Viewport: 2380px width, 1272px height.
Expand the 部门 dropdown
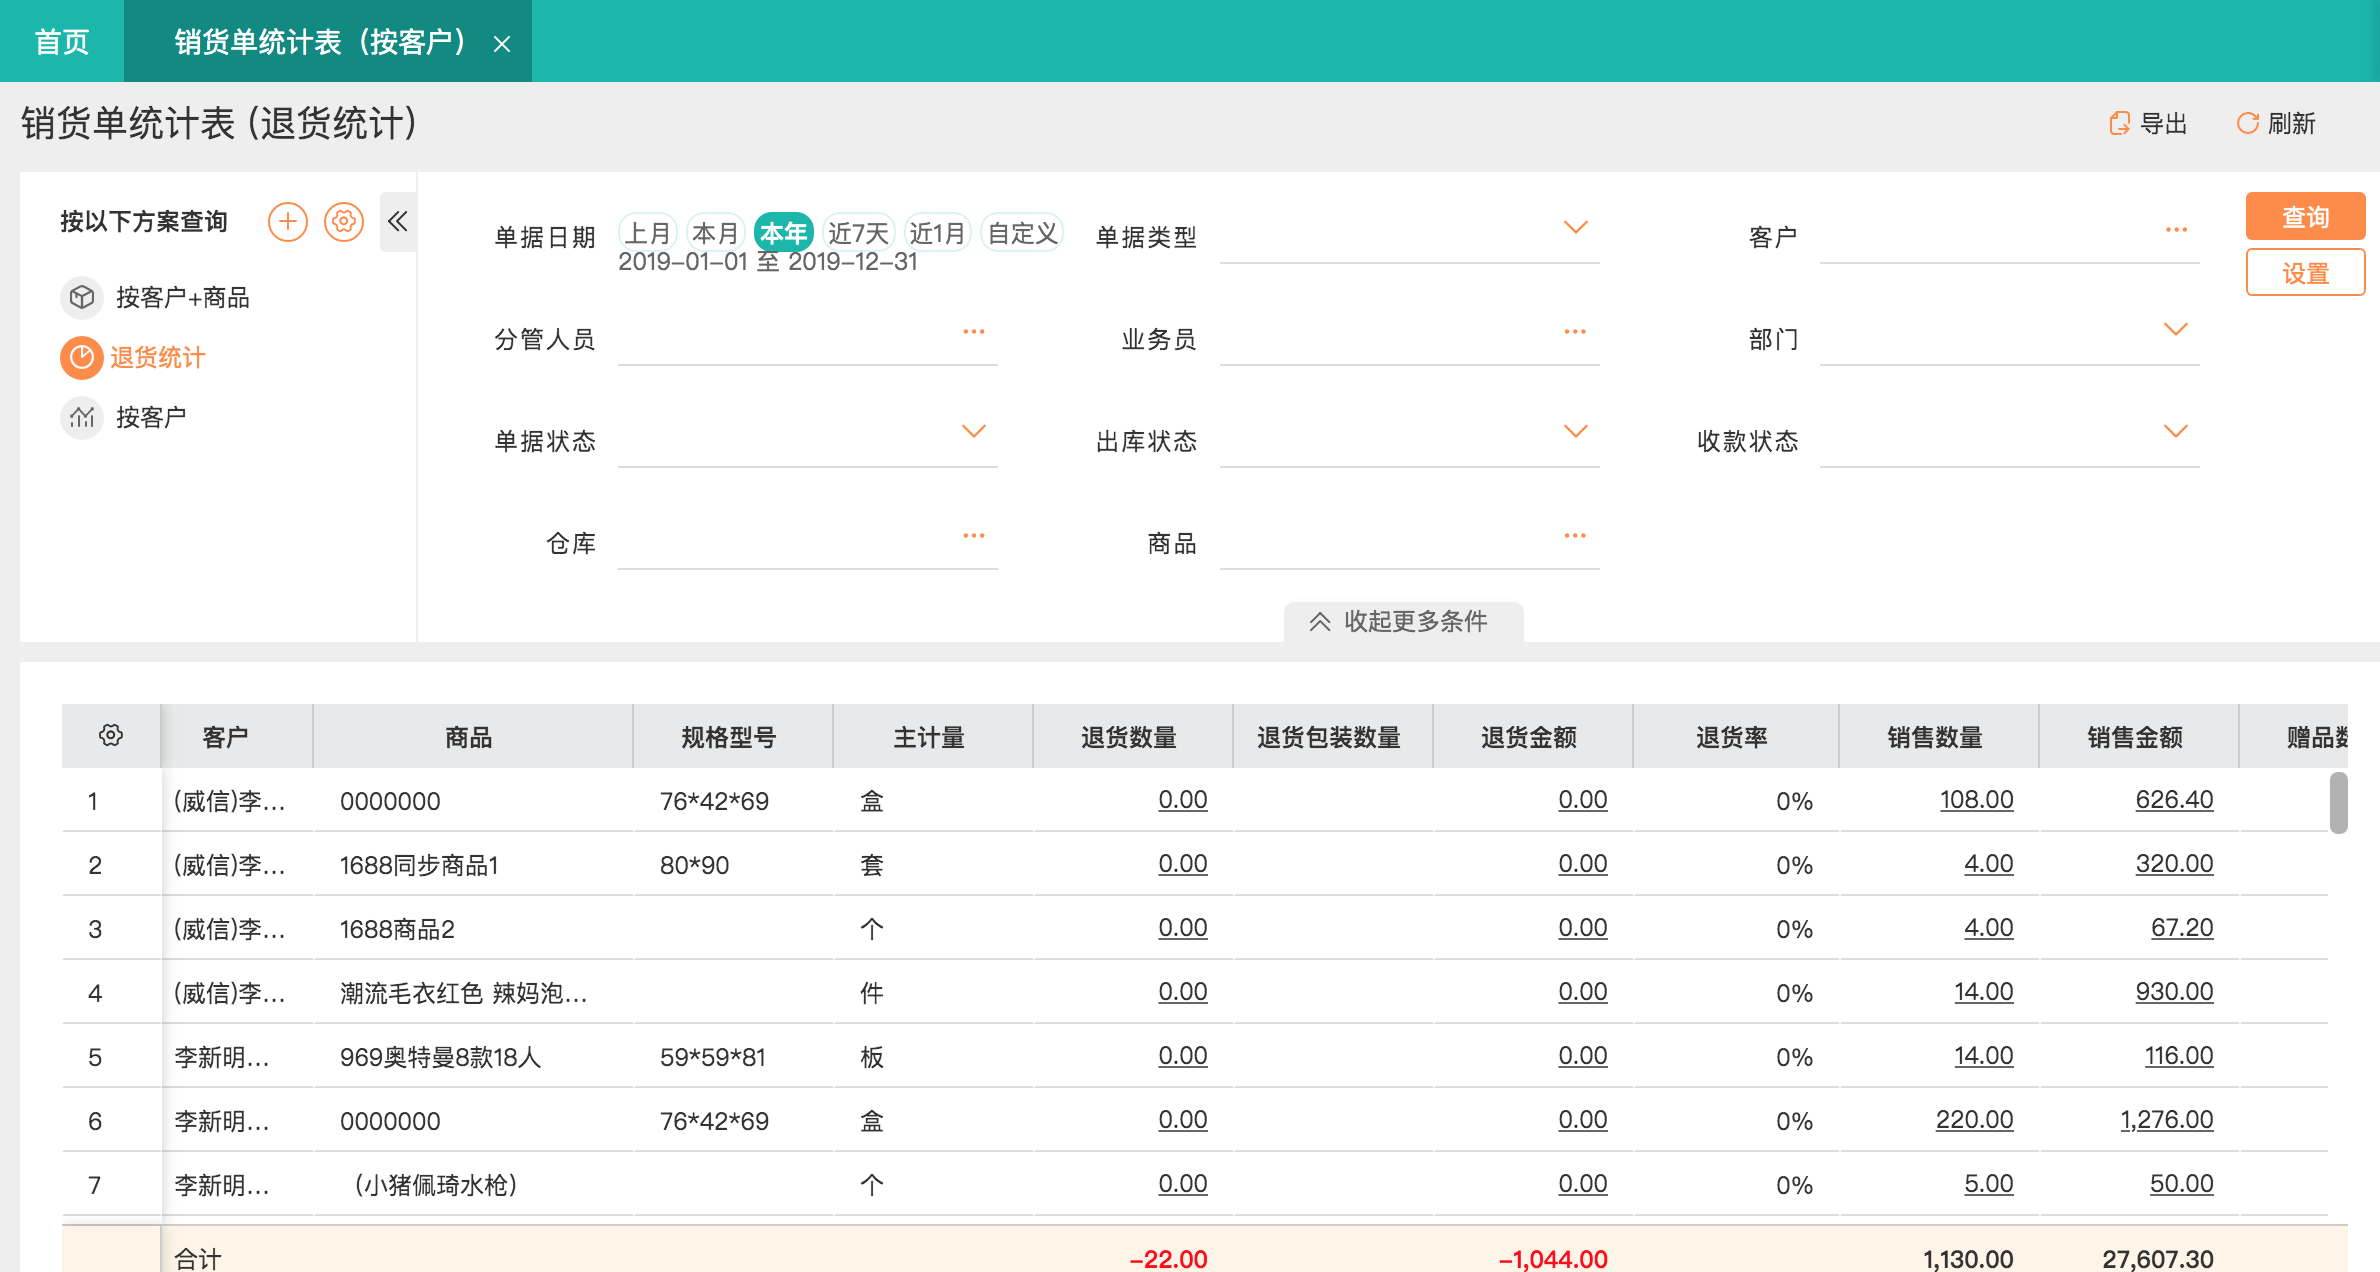[x=2179, y=331]
